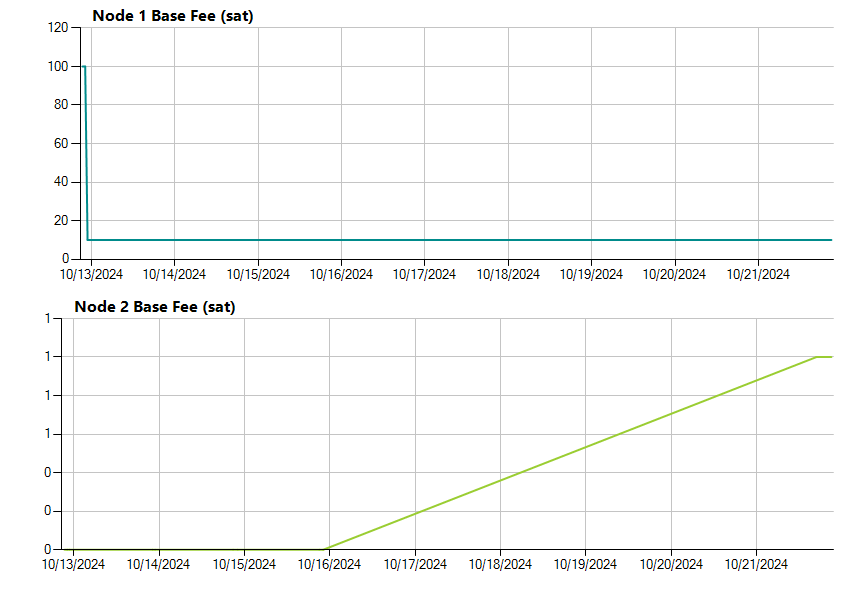The height and width of the screenshot is (600, 860).
Task: Select the 60 label on Node 1 y-axis
Action: click(60, 143)
